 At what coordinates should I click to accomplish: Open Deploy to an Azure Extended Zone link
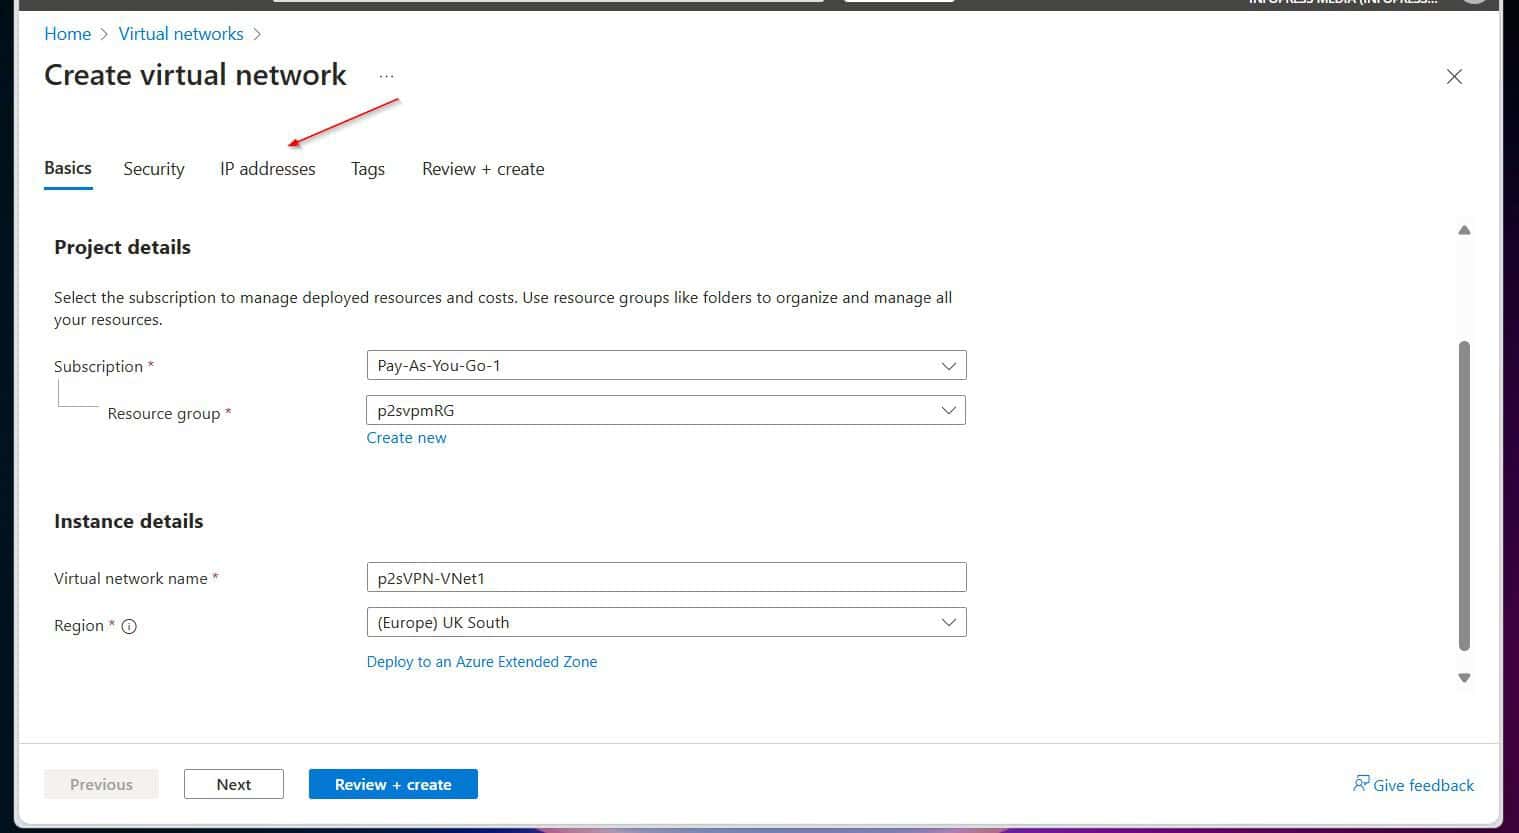tap(482, 661)
